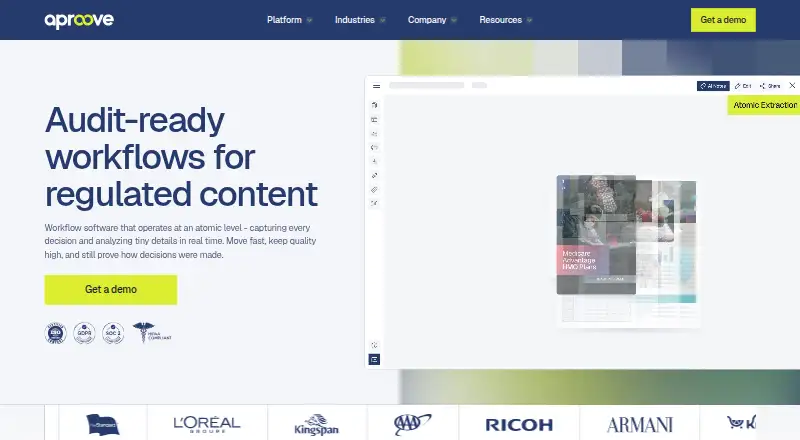Click the AI Notes button in preview
The image size is (800, 440).
pyautogui.click(x=713, y=86)
